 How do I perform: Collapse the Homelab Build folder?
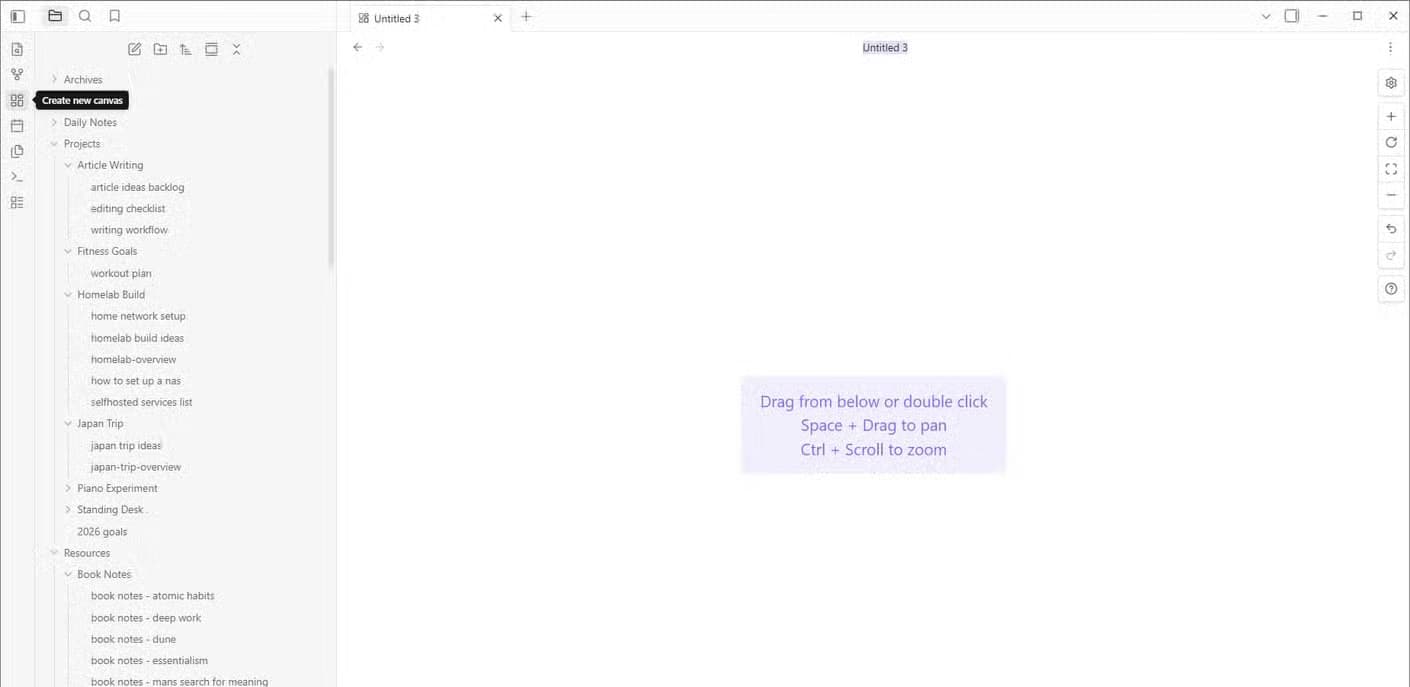[111, 295]
